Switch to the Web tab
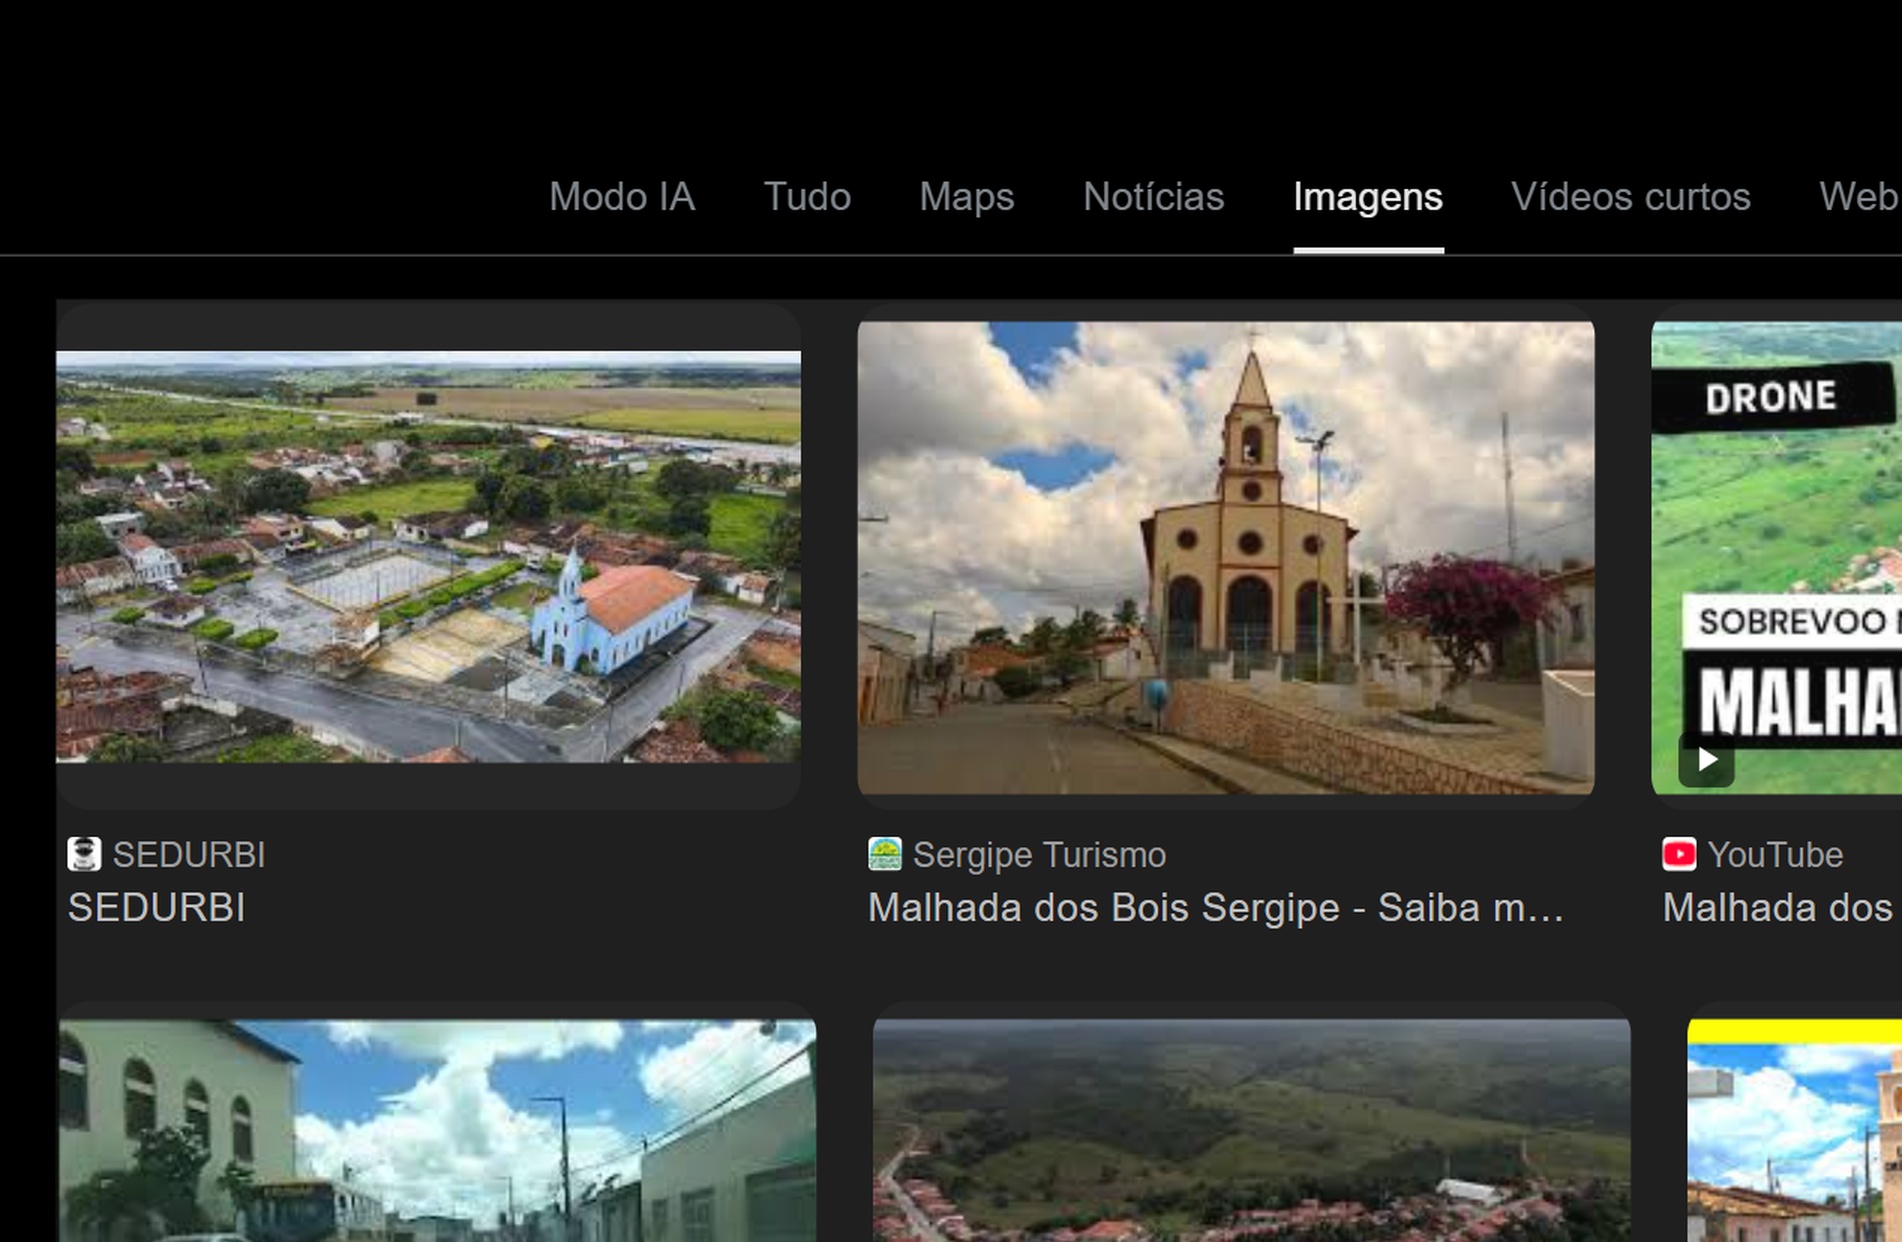This screenshot has width=1902, height=1242. [x=1857, y=197]
